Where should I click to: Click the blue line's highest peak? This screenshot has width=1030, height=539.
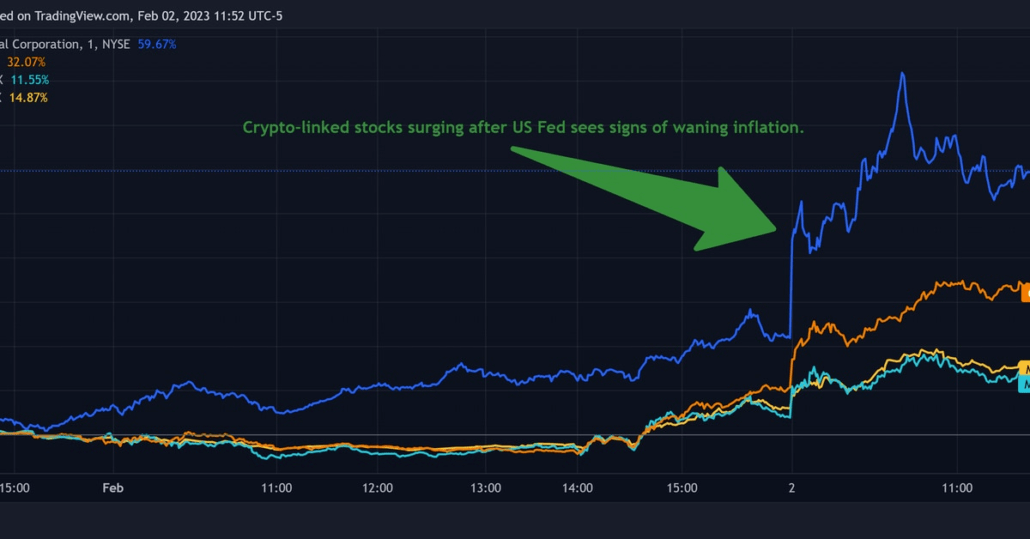pos(903,74)
